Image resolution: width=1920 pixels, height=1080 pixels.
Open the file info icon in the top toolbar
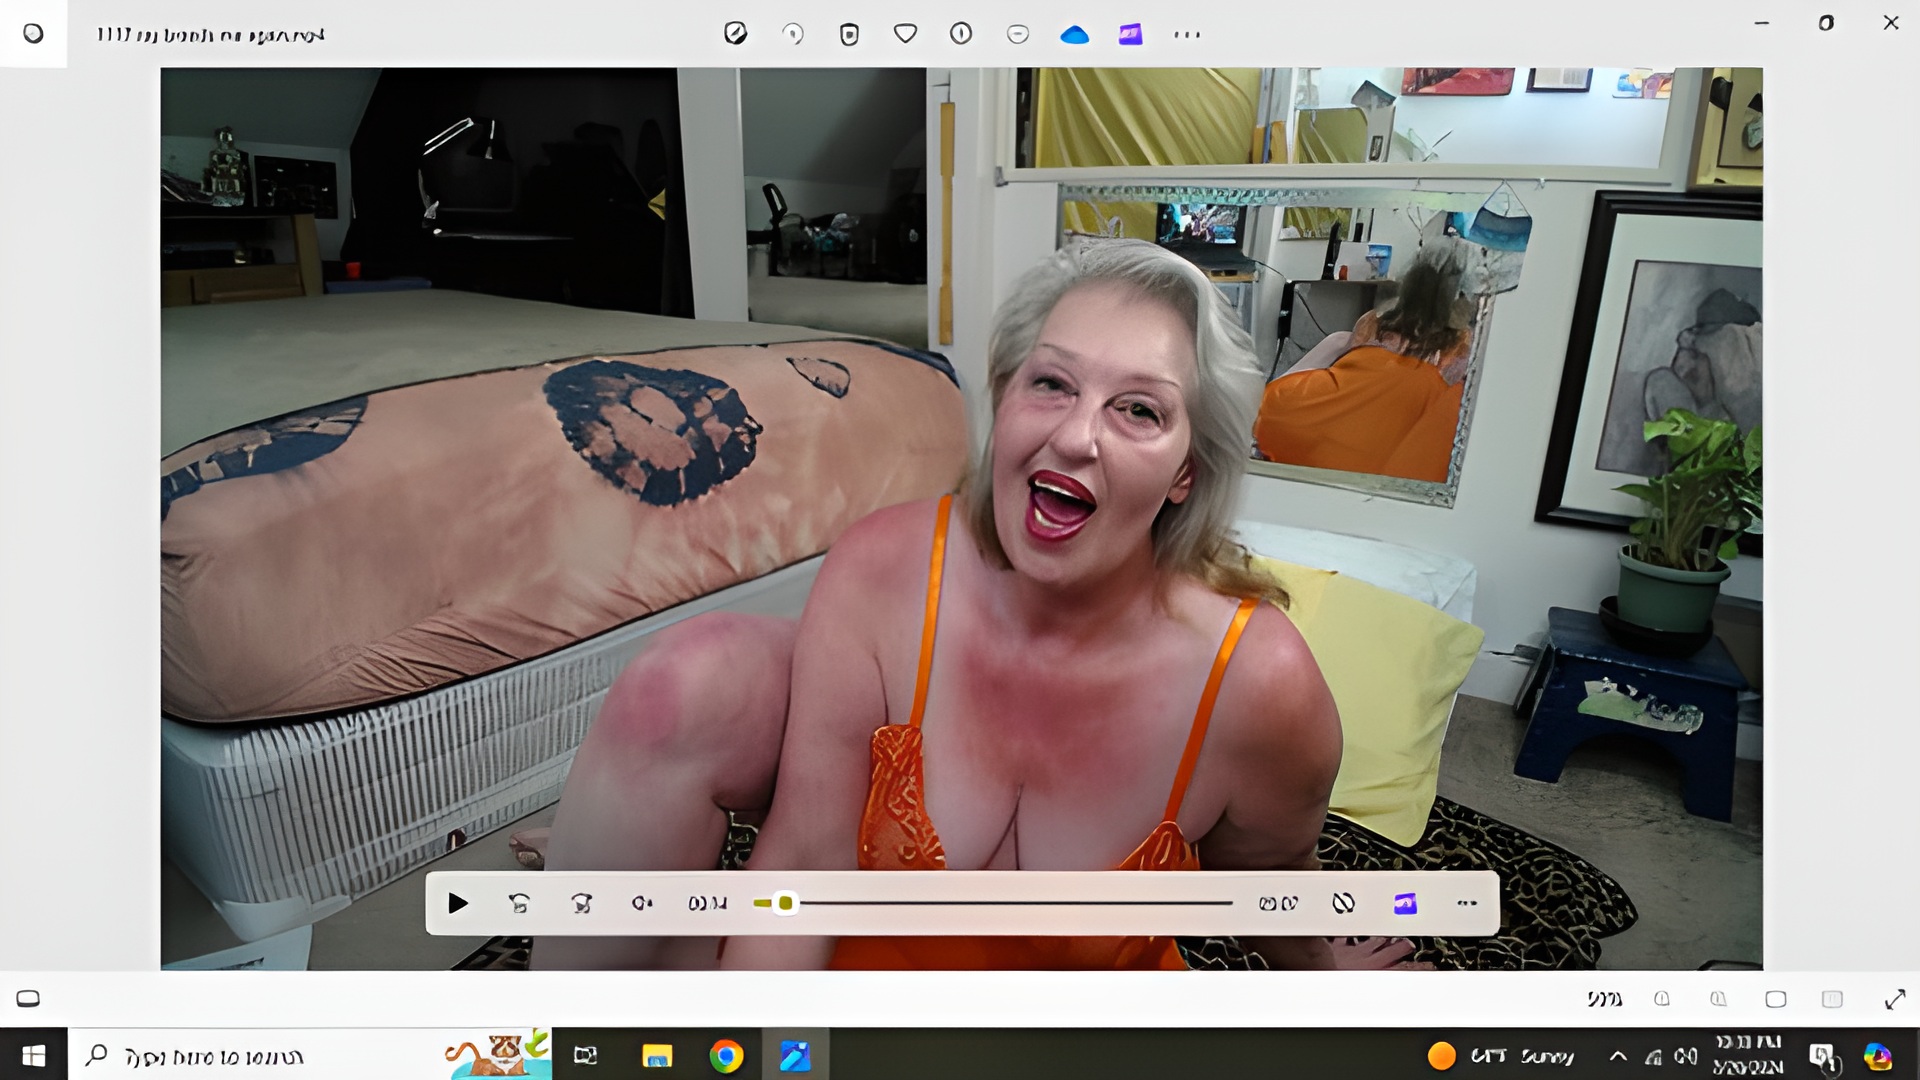(961, 34)
